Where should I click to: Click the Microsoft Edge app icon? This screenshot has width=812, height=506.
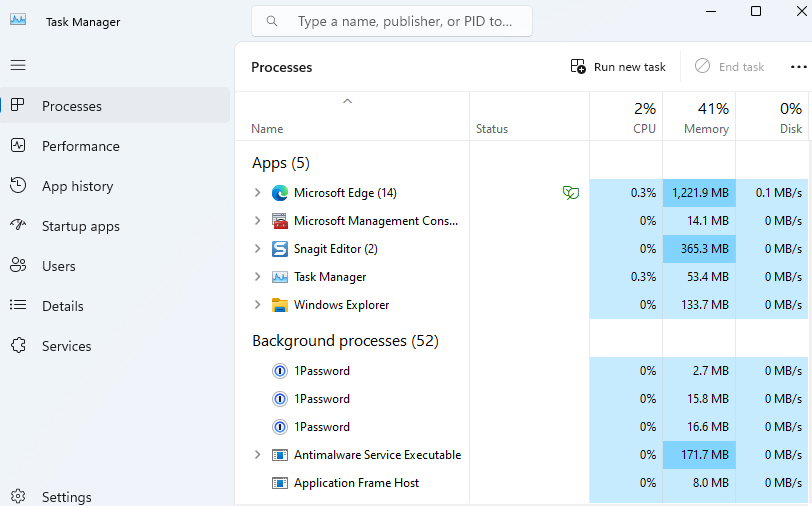pos(280,193)
